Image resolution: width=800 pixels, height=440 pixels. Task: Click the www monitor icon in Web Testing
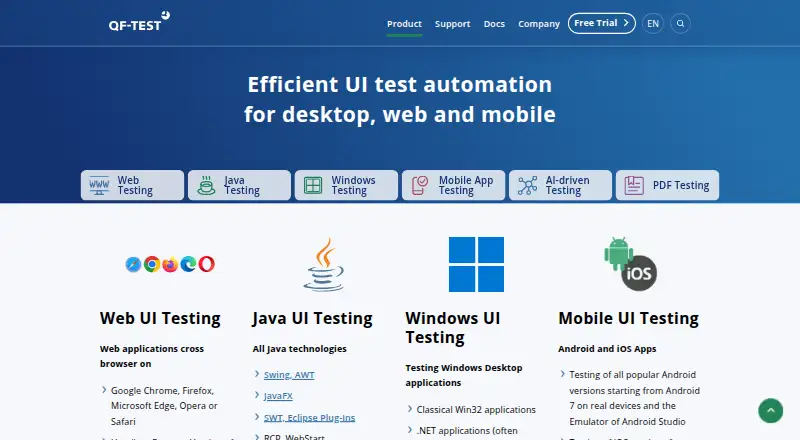[99, 185]
